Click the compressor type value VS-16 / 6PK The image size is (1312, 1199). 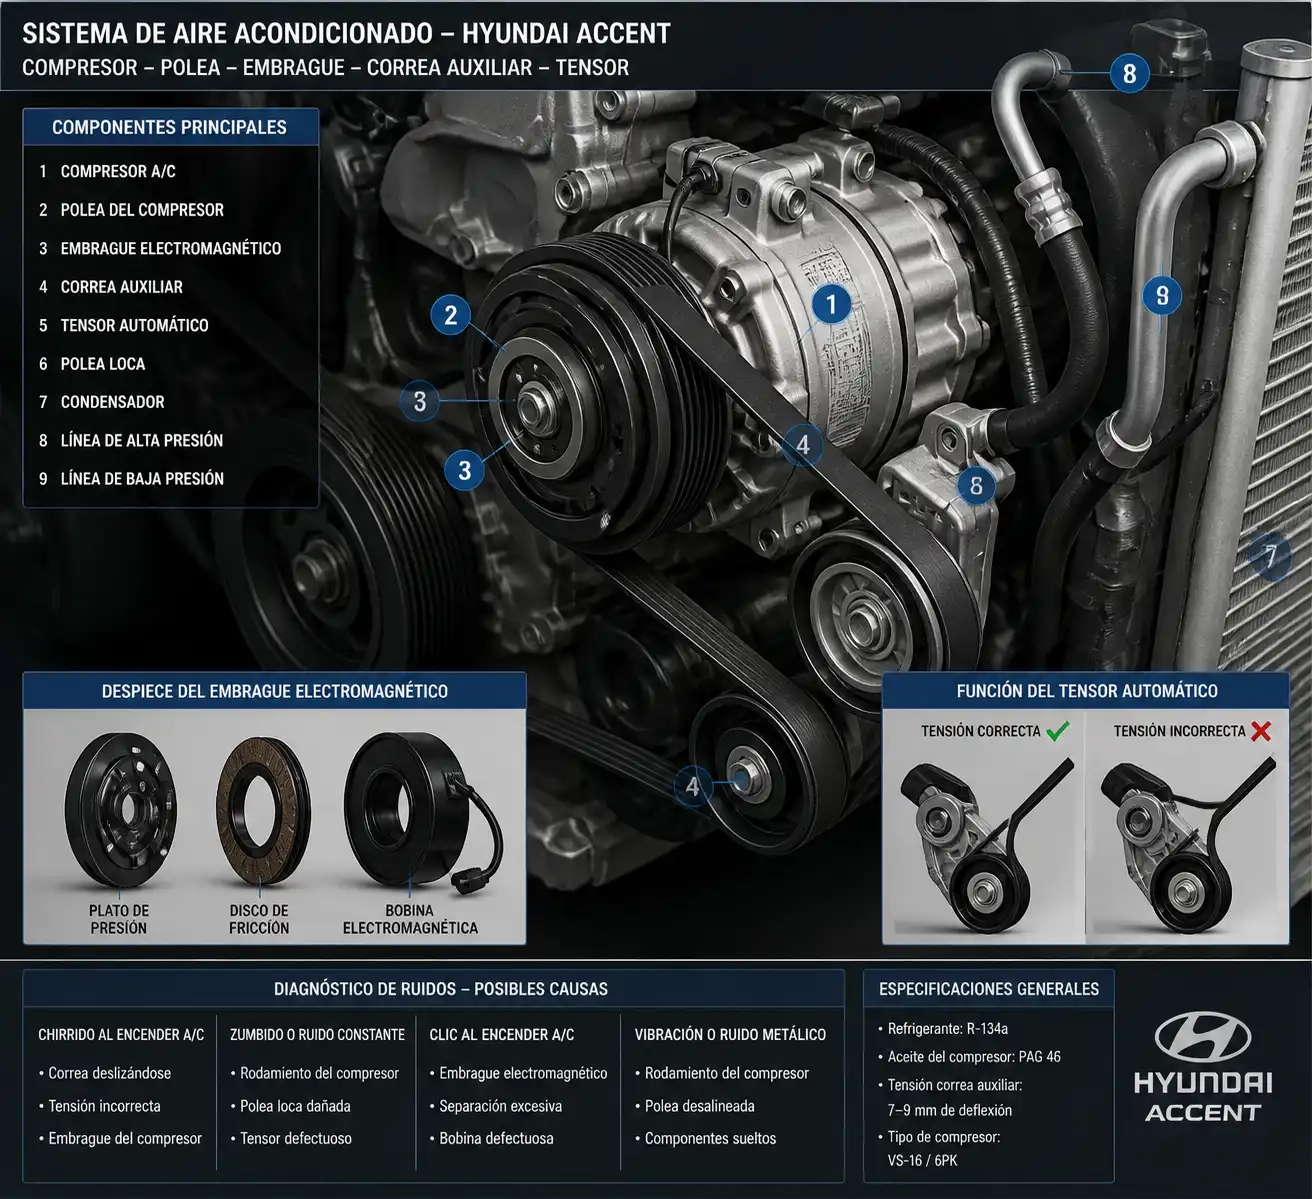[922, 1161]
